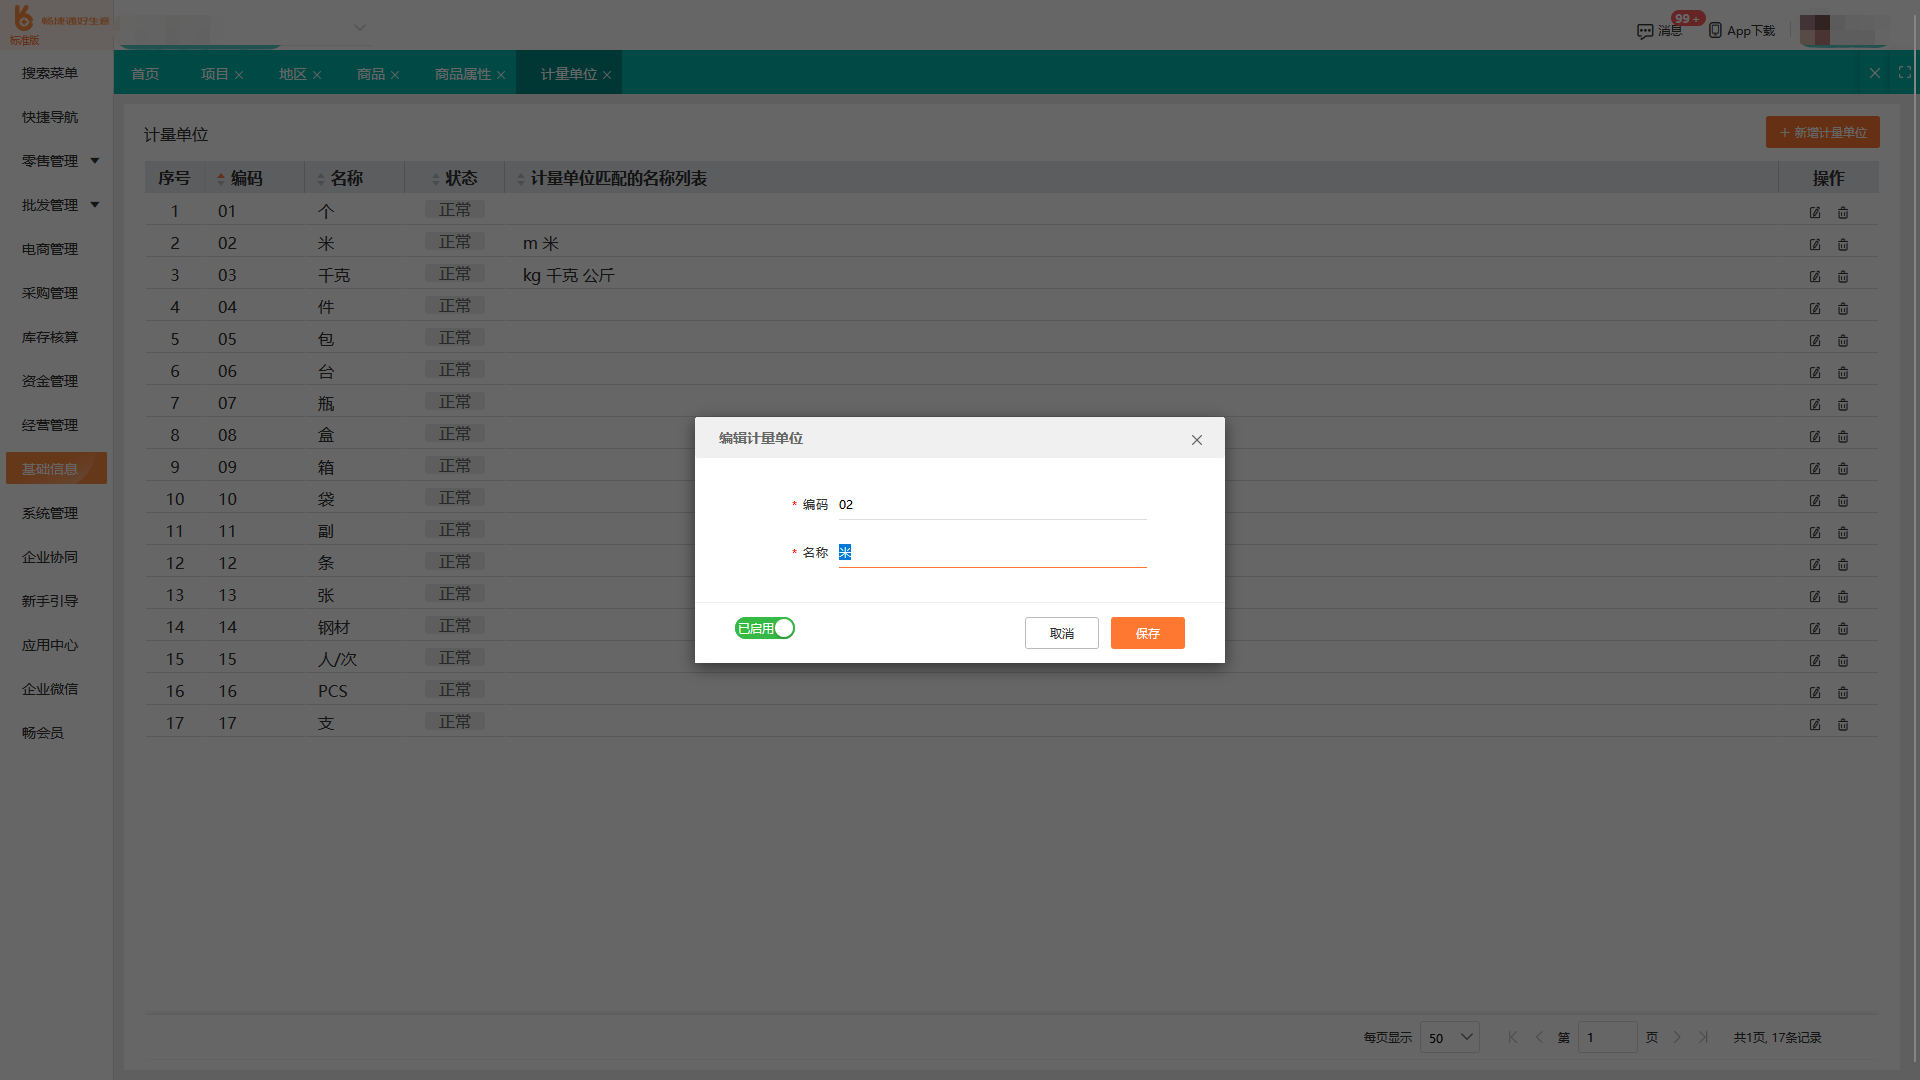Select the 商品 tab in navigation

click(373, 73)
